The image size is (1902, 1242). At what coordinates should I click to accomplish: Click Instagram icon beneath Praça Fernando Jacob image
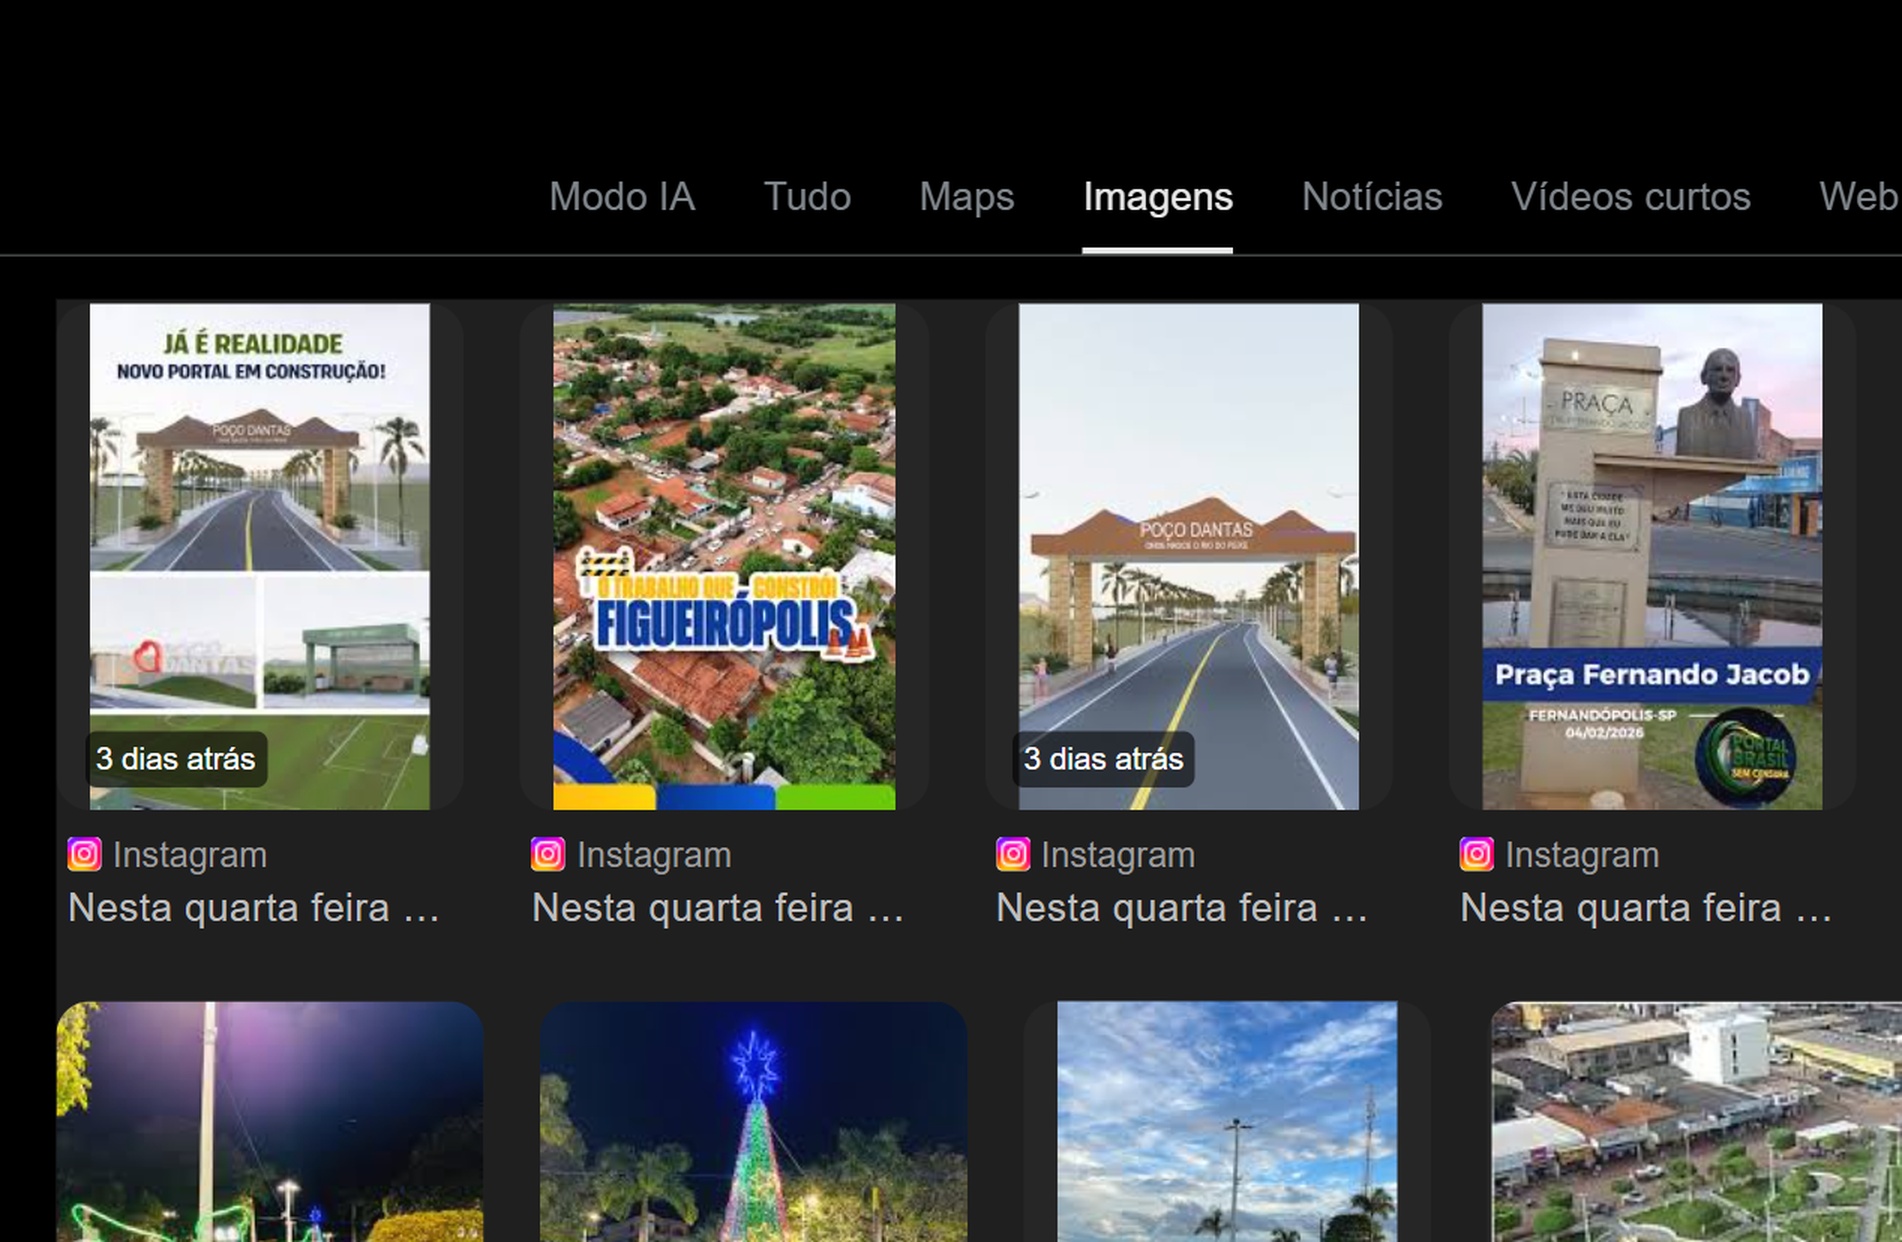pos(1476,855)
